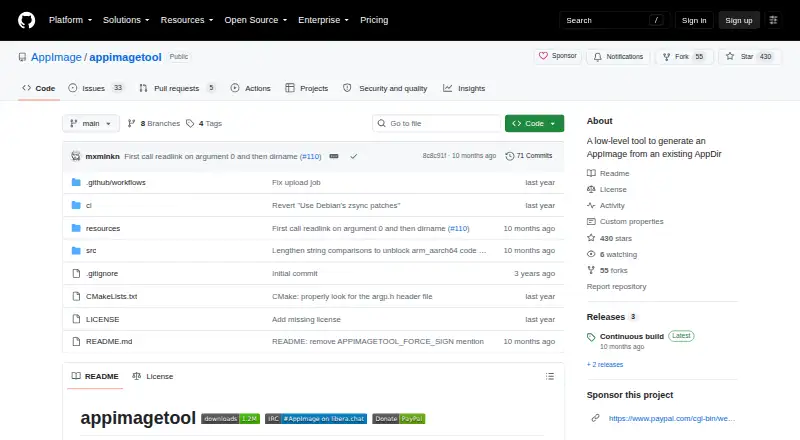Open the appimagetool repository link
Image resolution: width=800 pixels, height=440 pixels.
point(126,57)
